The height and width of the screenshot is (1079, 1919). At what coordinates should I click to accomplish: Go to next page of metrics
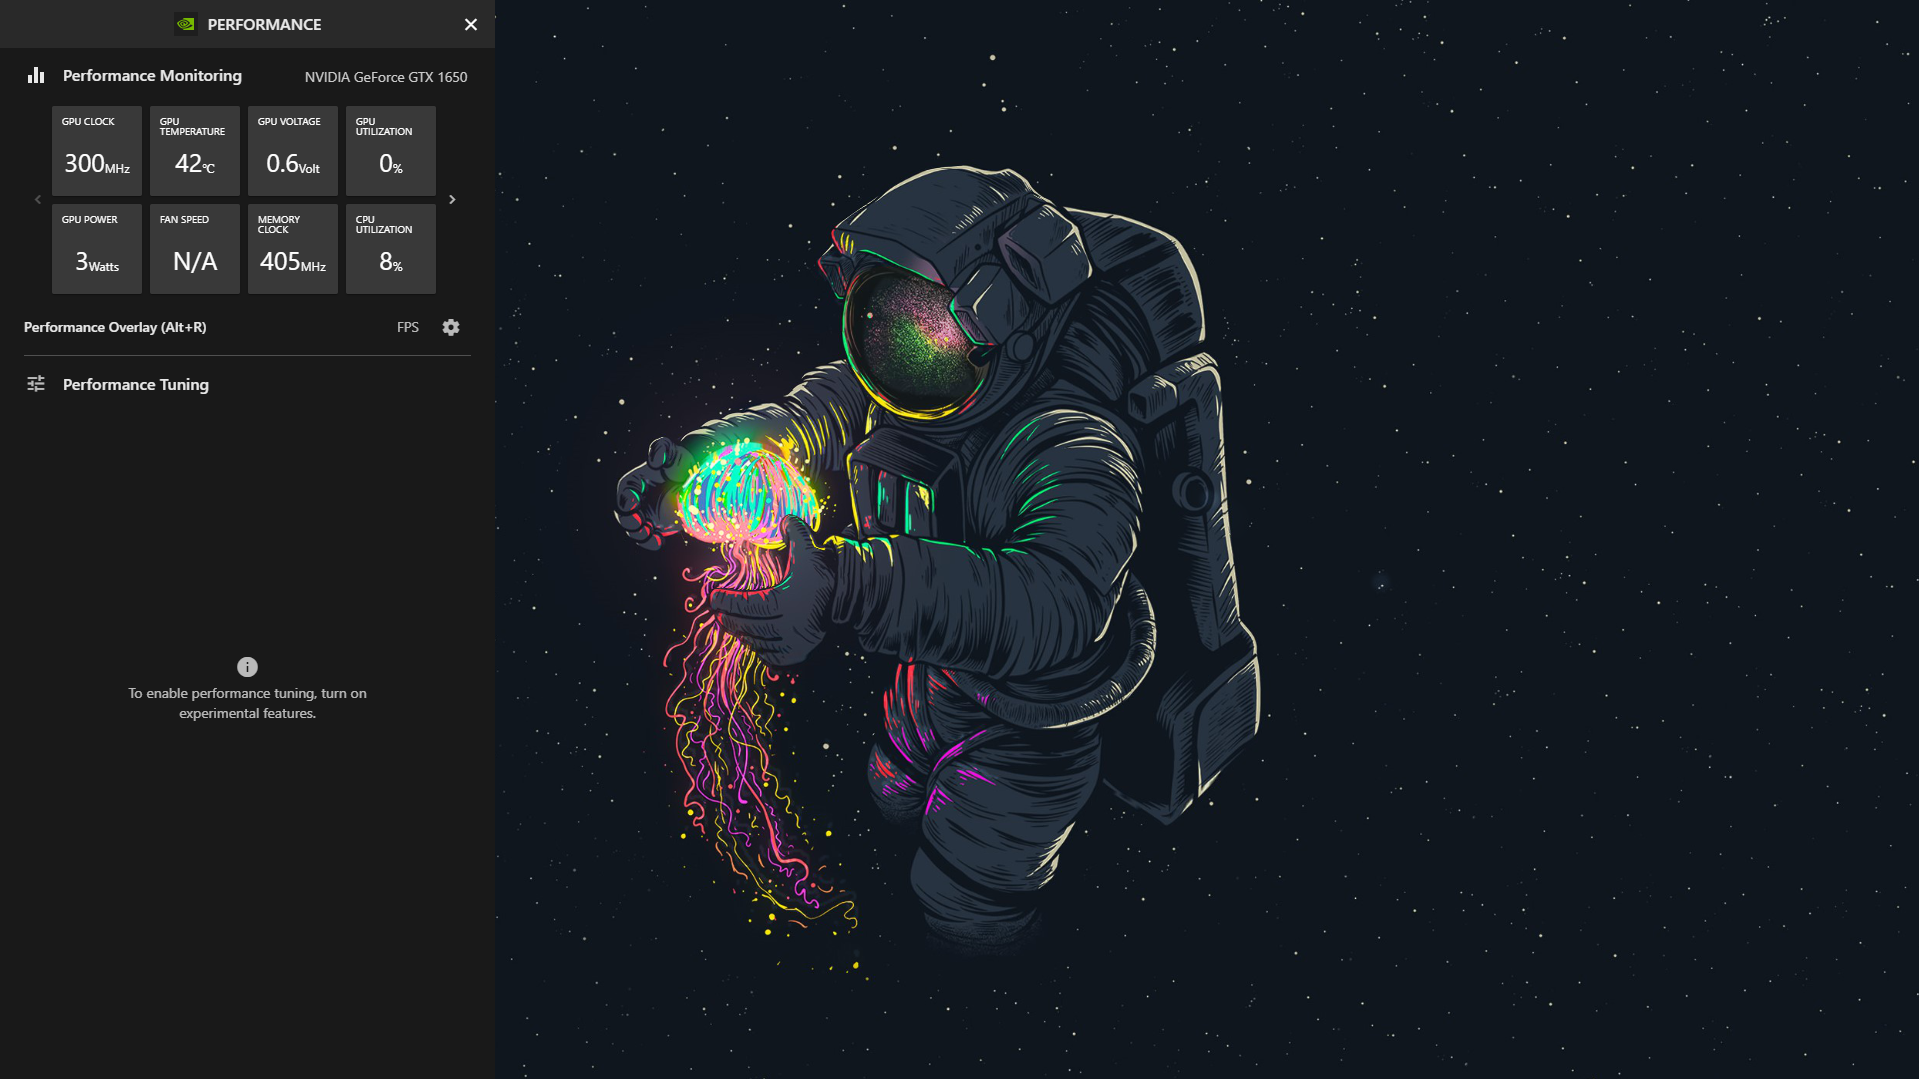(452, 200)
